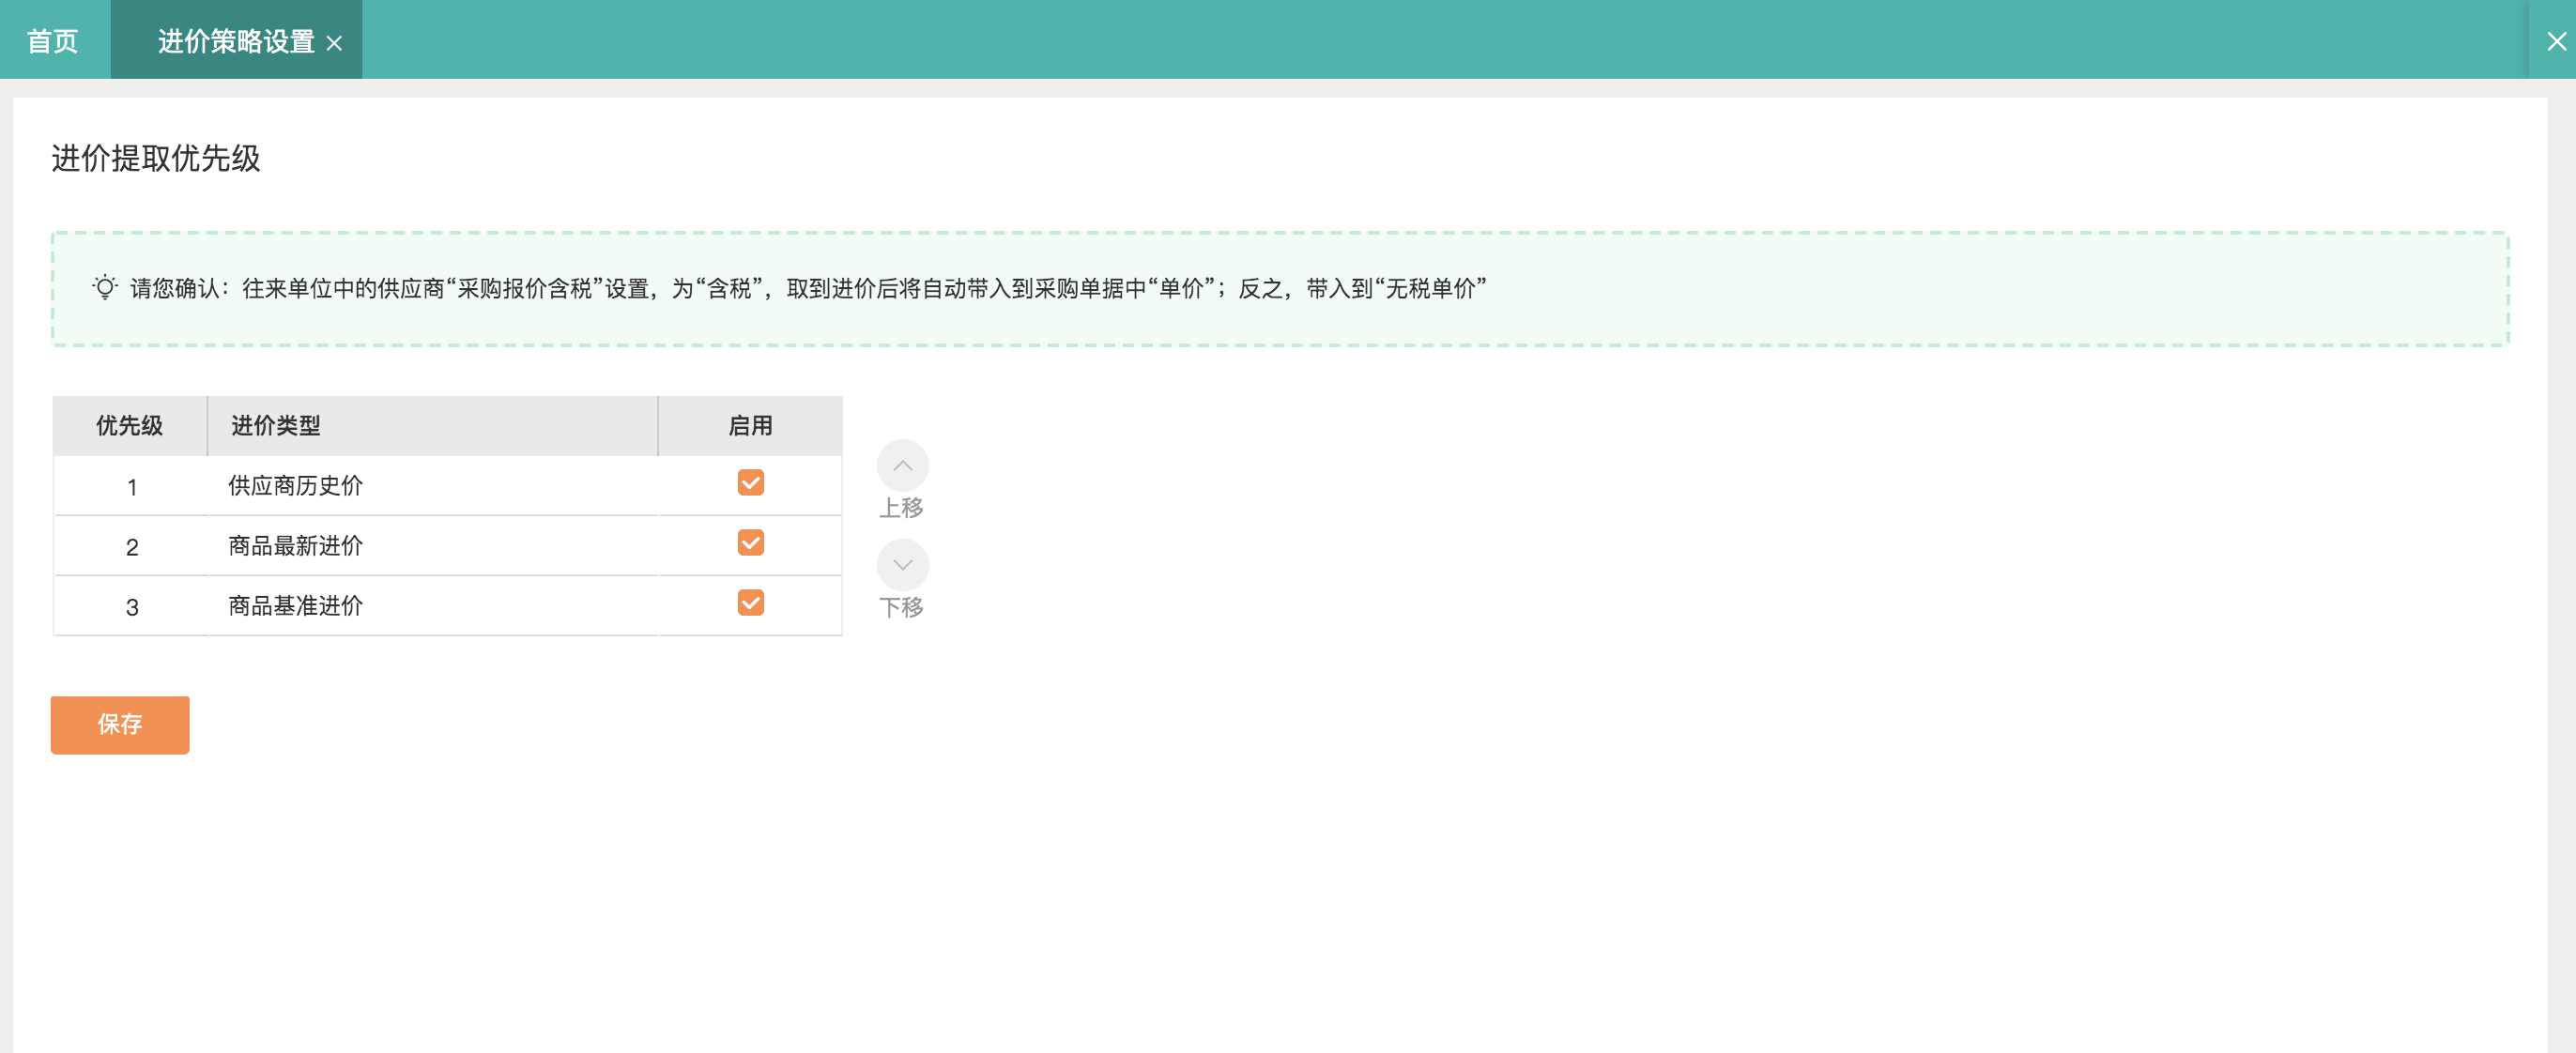2576x1053 pixels.
Task: Select the 商品基准进价 row item
Action: tap(445, 604)
